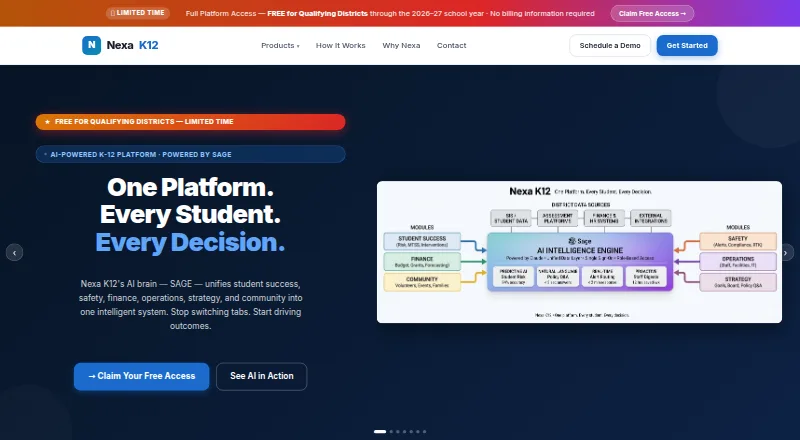Open the Nexa K12 architecture diagram image
800x440 pixels.
click(x=579, y=252)
